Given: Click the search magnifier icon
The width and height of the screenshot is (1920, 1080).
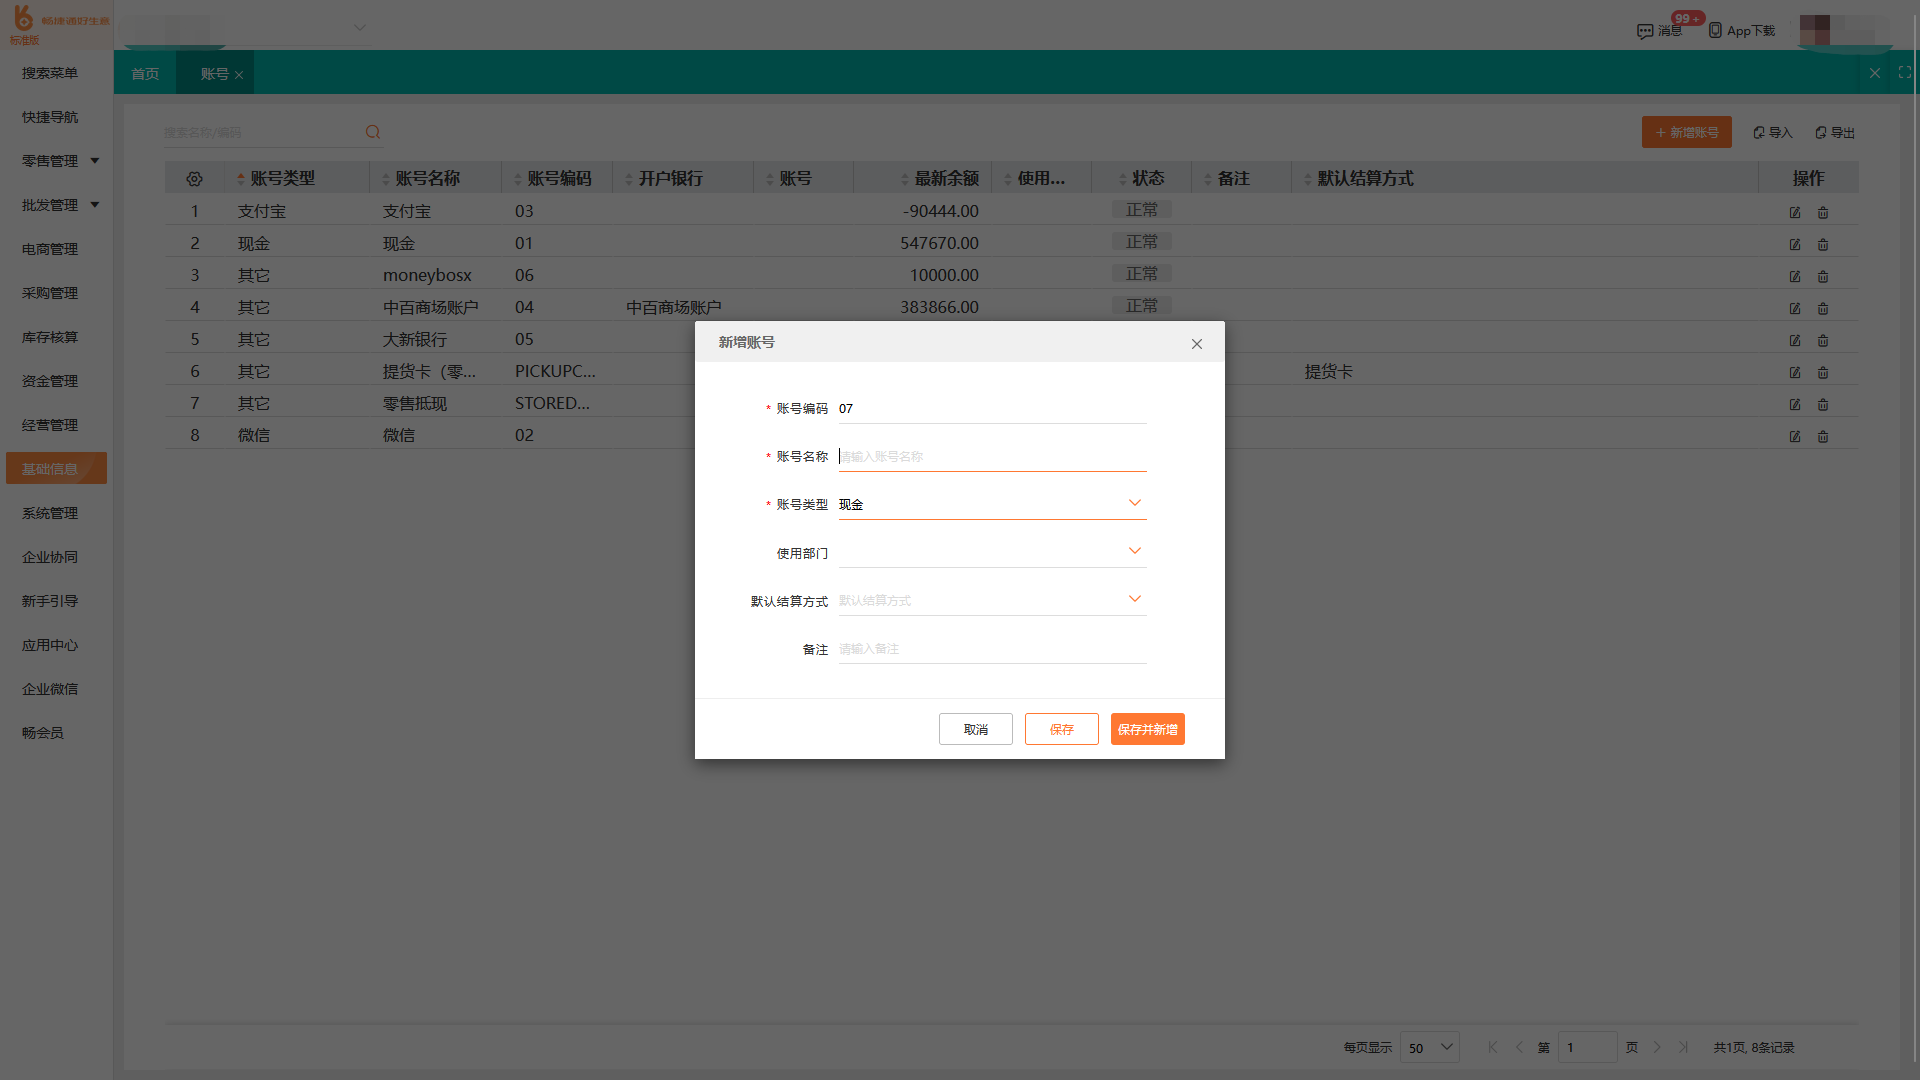Looking at the screenshot, I should [373, 132].
